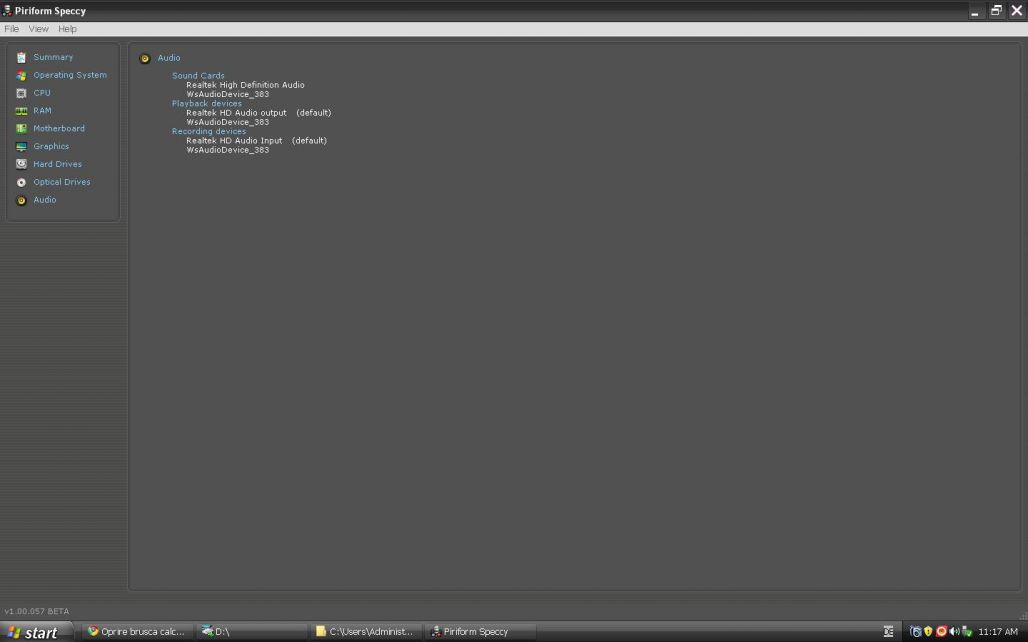Click the Recording devices heading
Image resolution: width=1028 pixels, height=642 pixels.
[208, 131]
